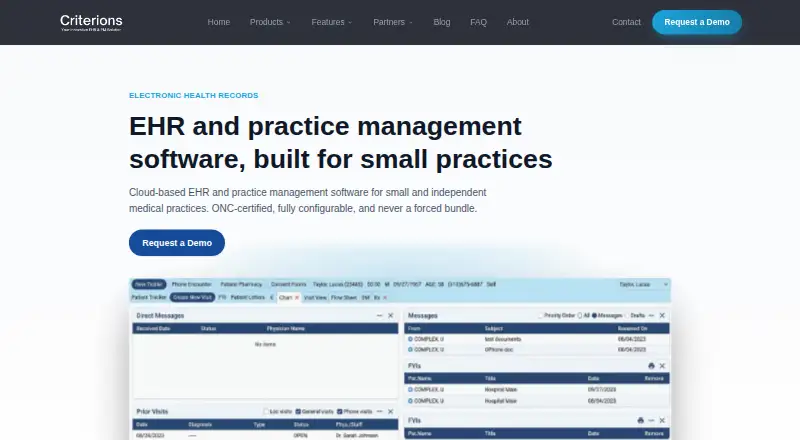Select the Drafts radio option
The width and height of the screenshot is (800, 440).
point(627,315)
